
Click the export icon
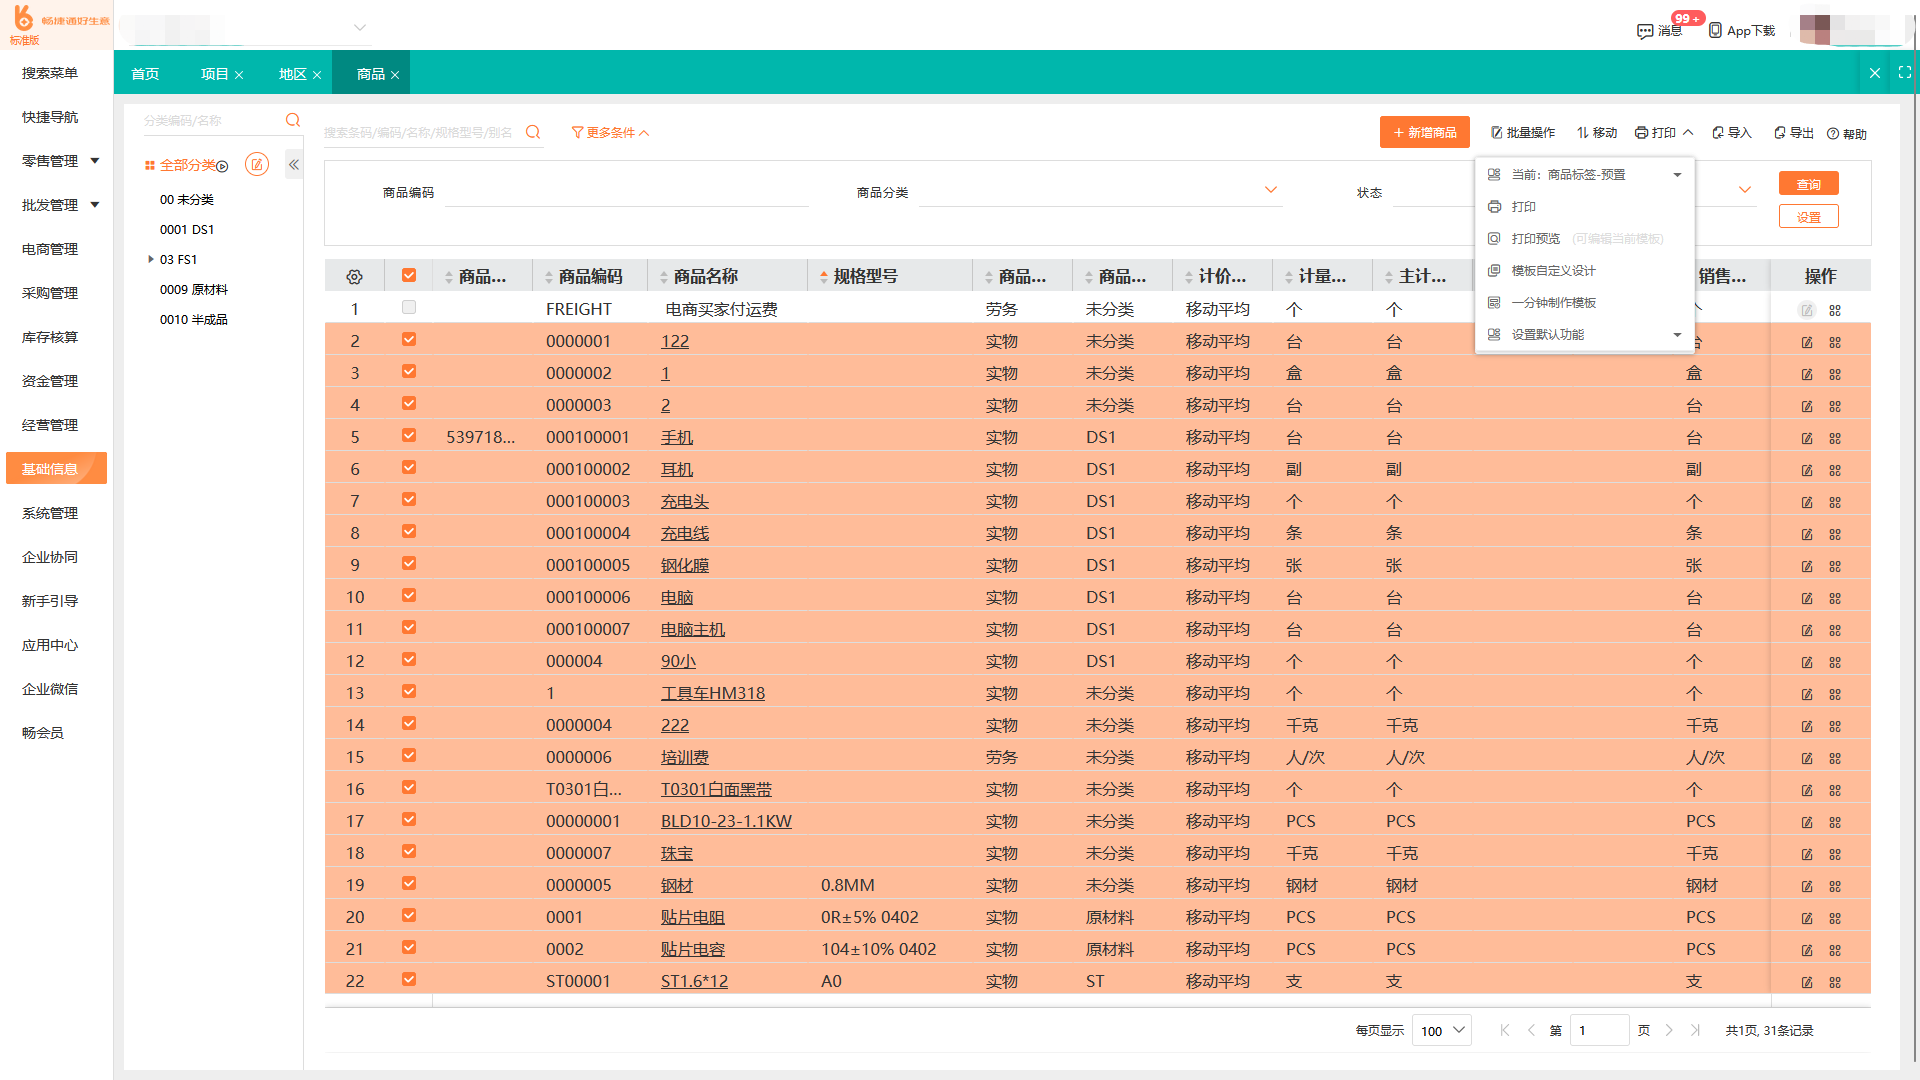1779,132
